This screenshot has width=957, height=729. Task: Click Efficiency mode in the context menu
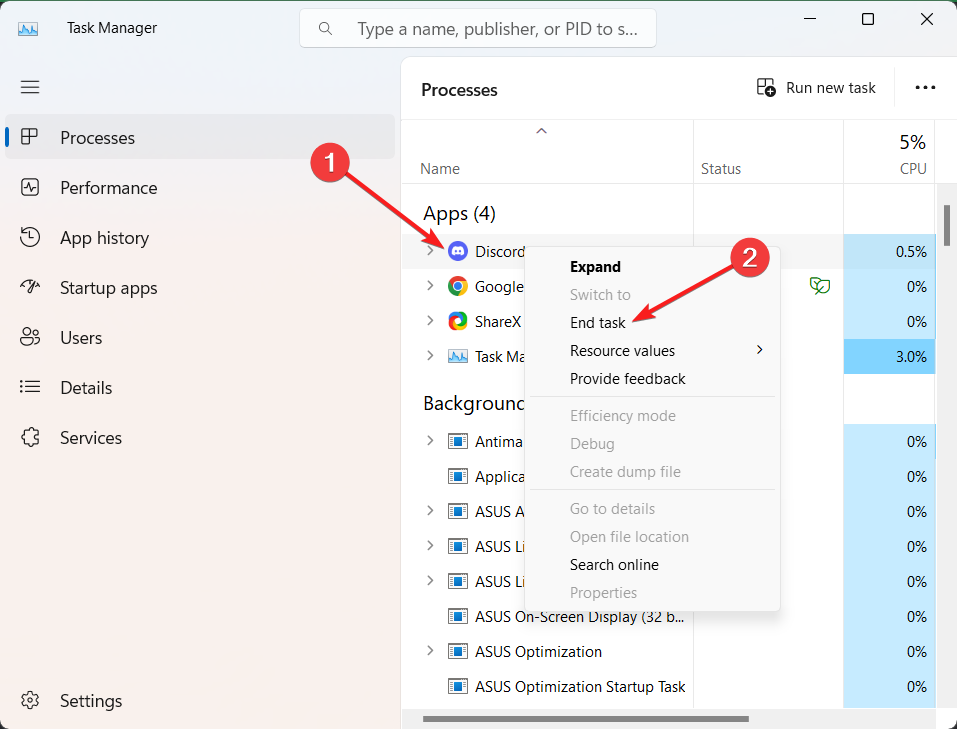point(652,416)
